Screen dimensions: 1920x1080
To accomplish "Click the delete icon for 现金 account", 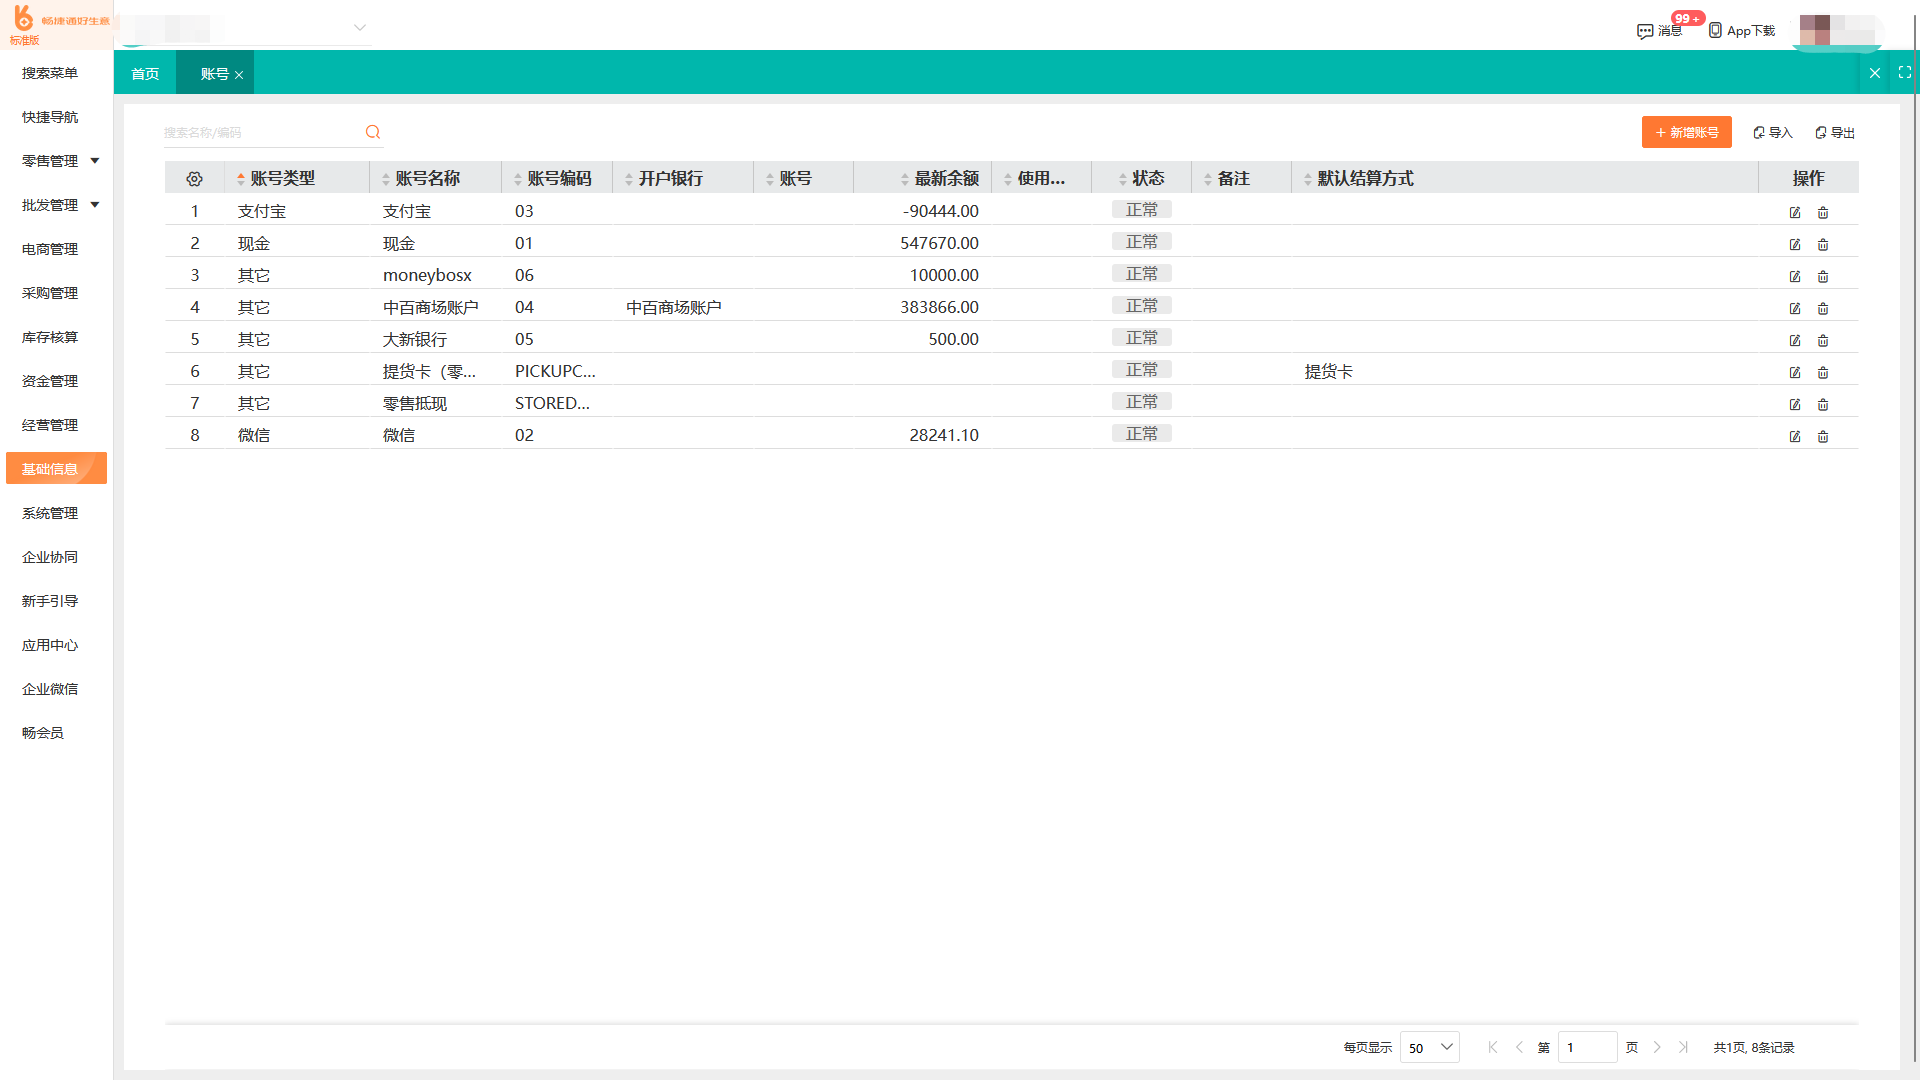I will (1822, 243).
